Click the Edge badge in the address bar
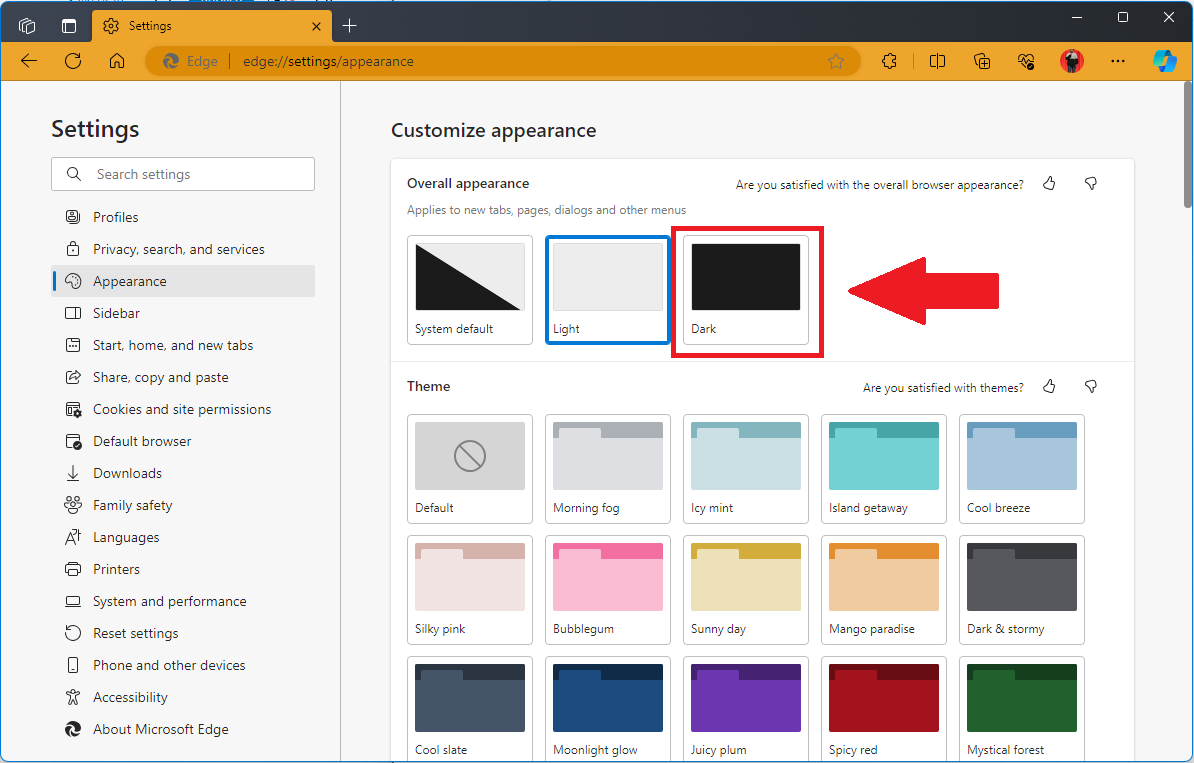Screen dimensions: 1194x763 click(189, 61)
